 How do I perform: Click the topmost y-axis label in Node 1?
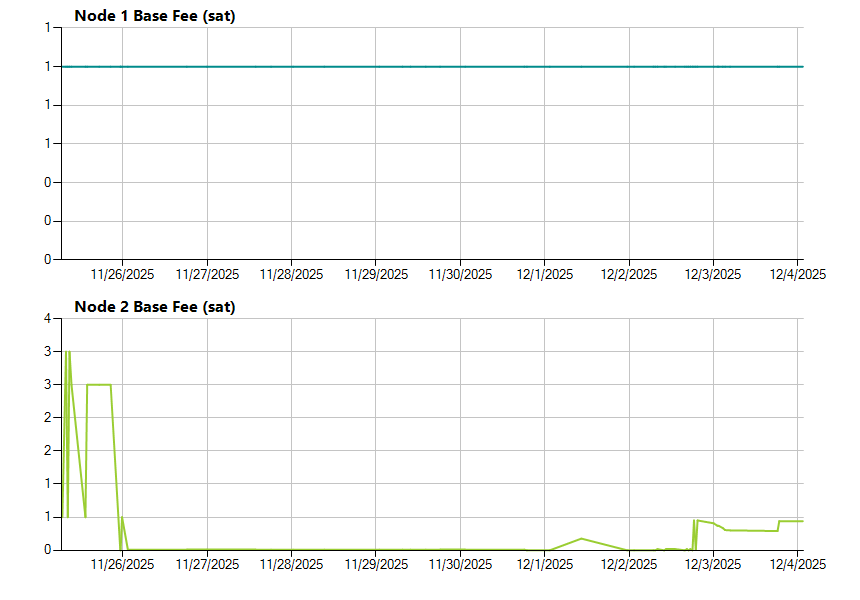click(47, 28)
